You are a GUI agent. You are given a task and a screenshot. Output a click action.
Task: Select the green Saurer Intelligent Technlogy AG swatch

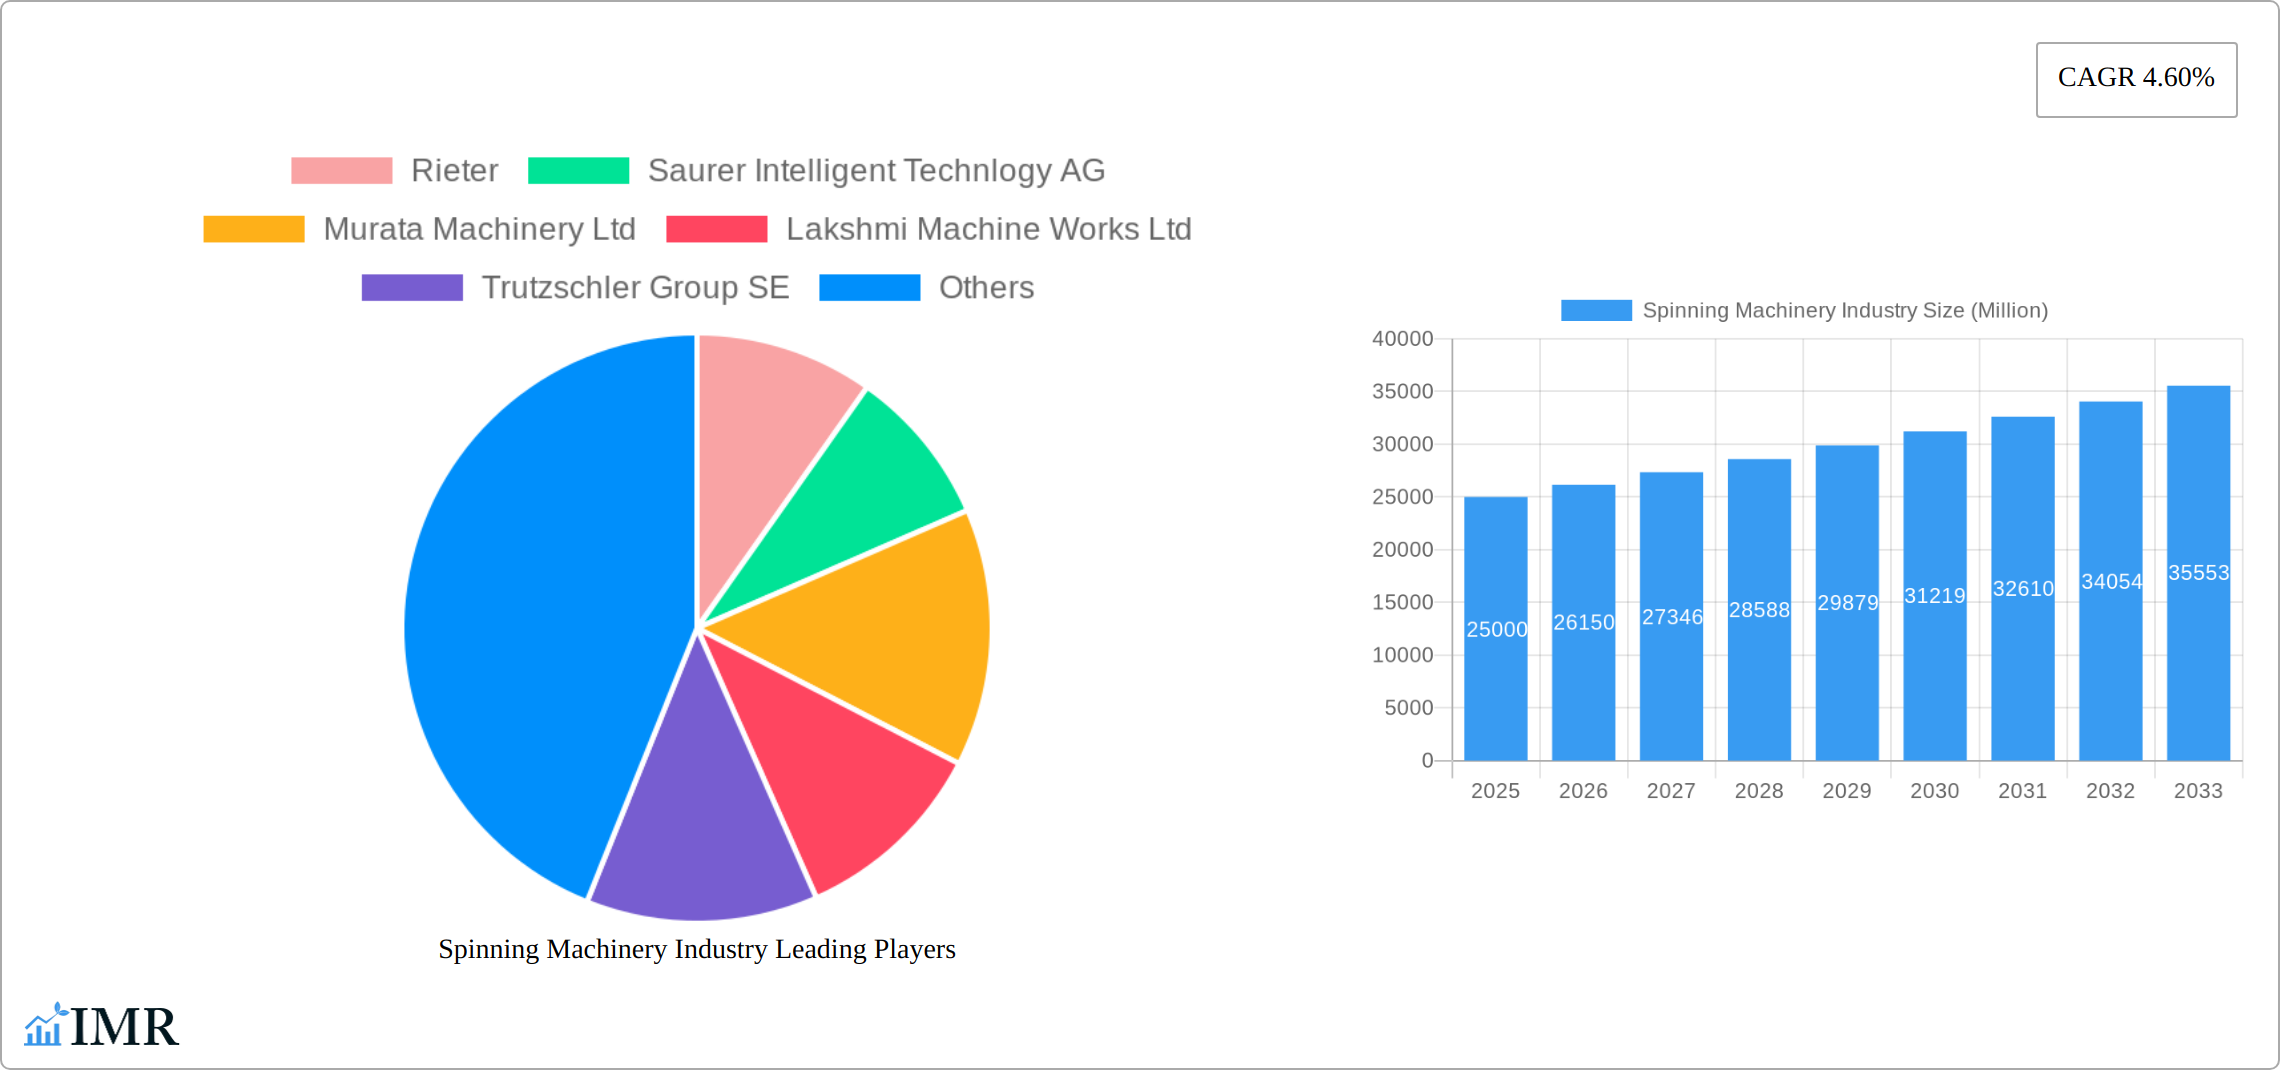pos(578,170)
